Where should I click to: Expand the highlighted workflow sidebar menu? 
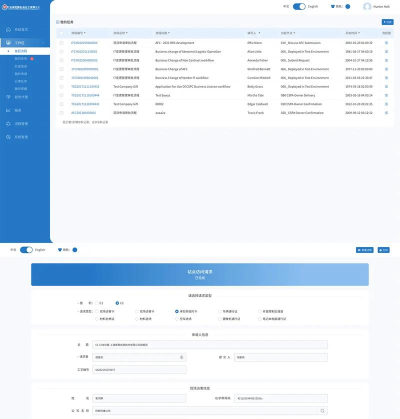[25, 43]
